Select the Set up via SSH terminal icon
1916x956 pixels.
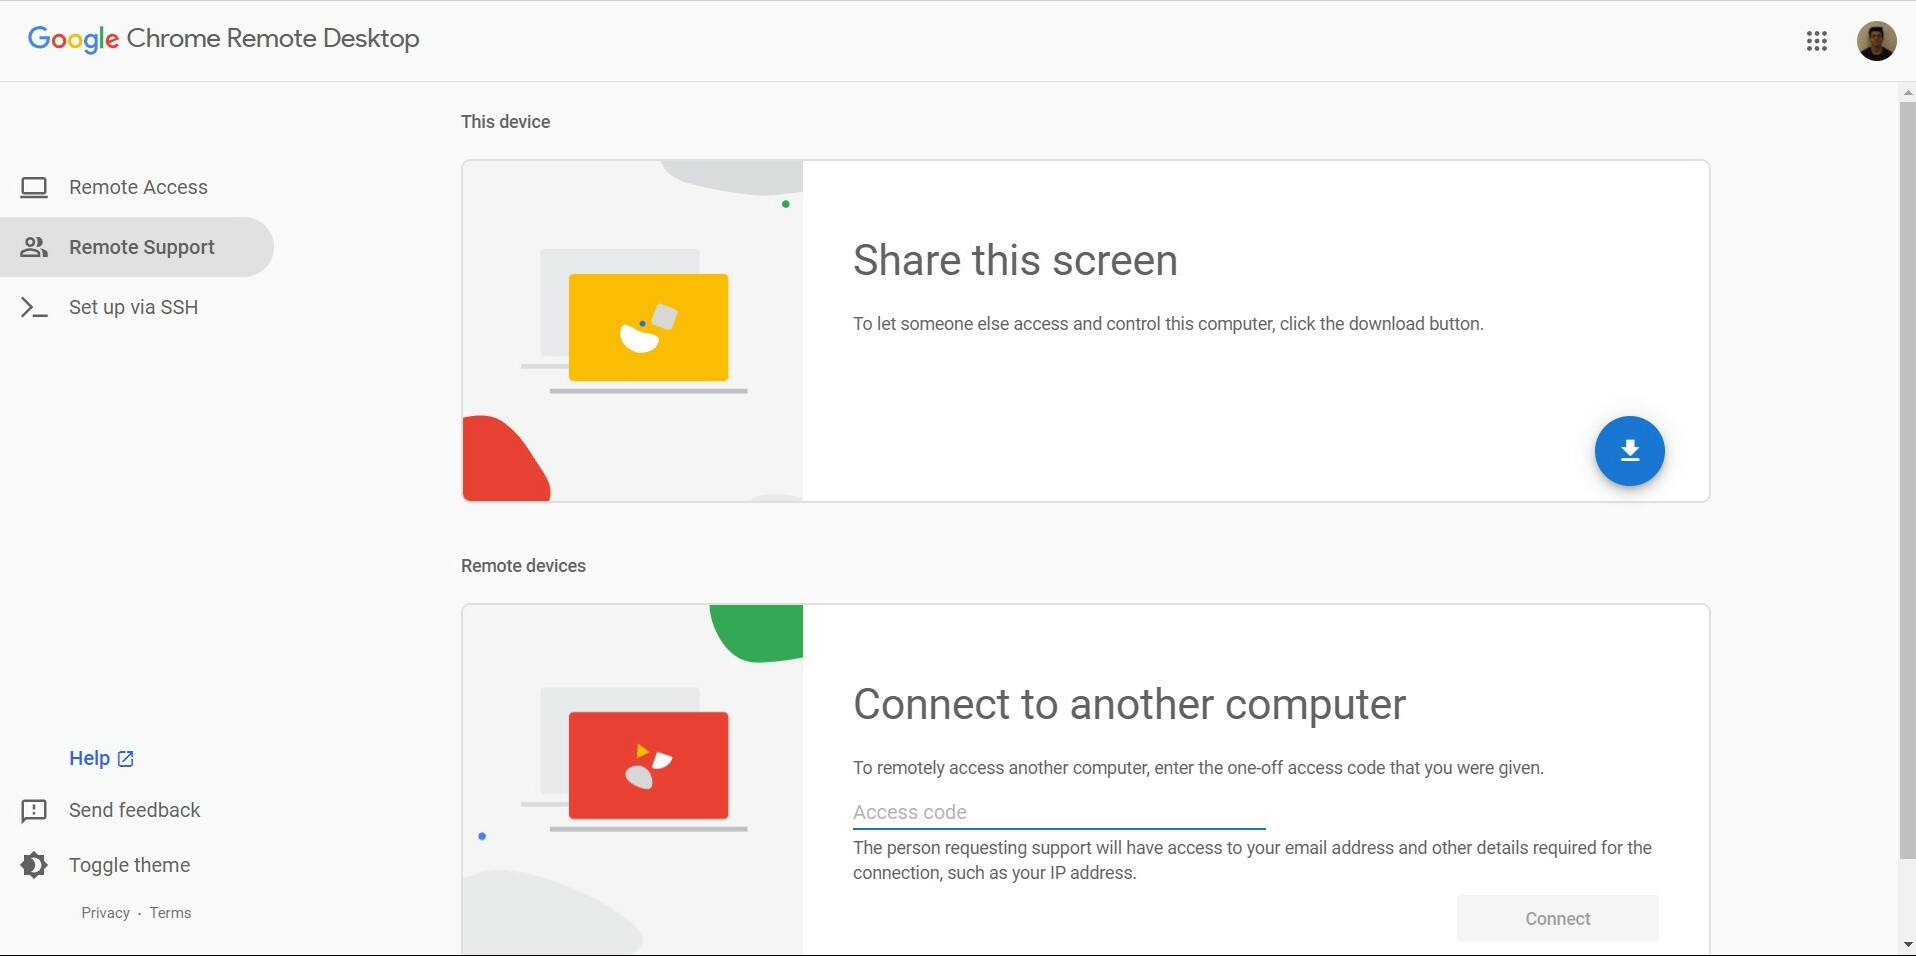point(35,307)
